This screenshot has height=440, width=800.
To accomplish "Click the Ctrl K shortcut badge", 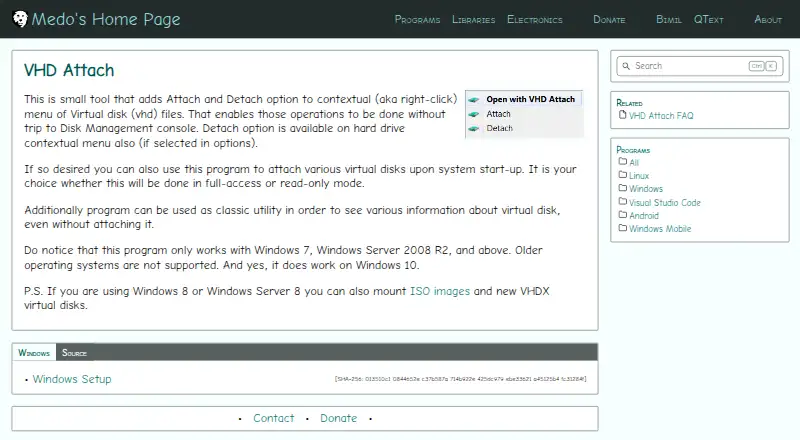I will (763, 66).
